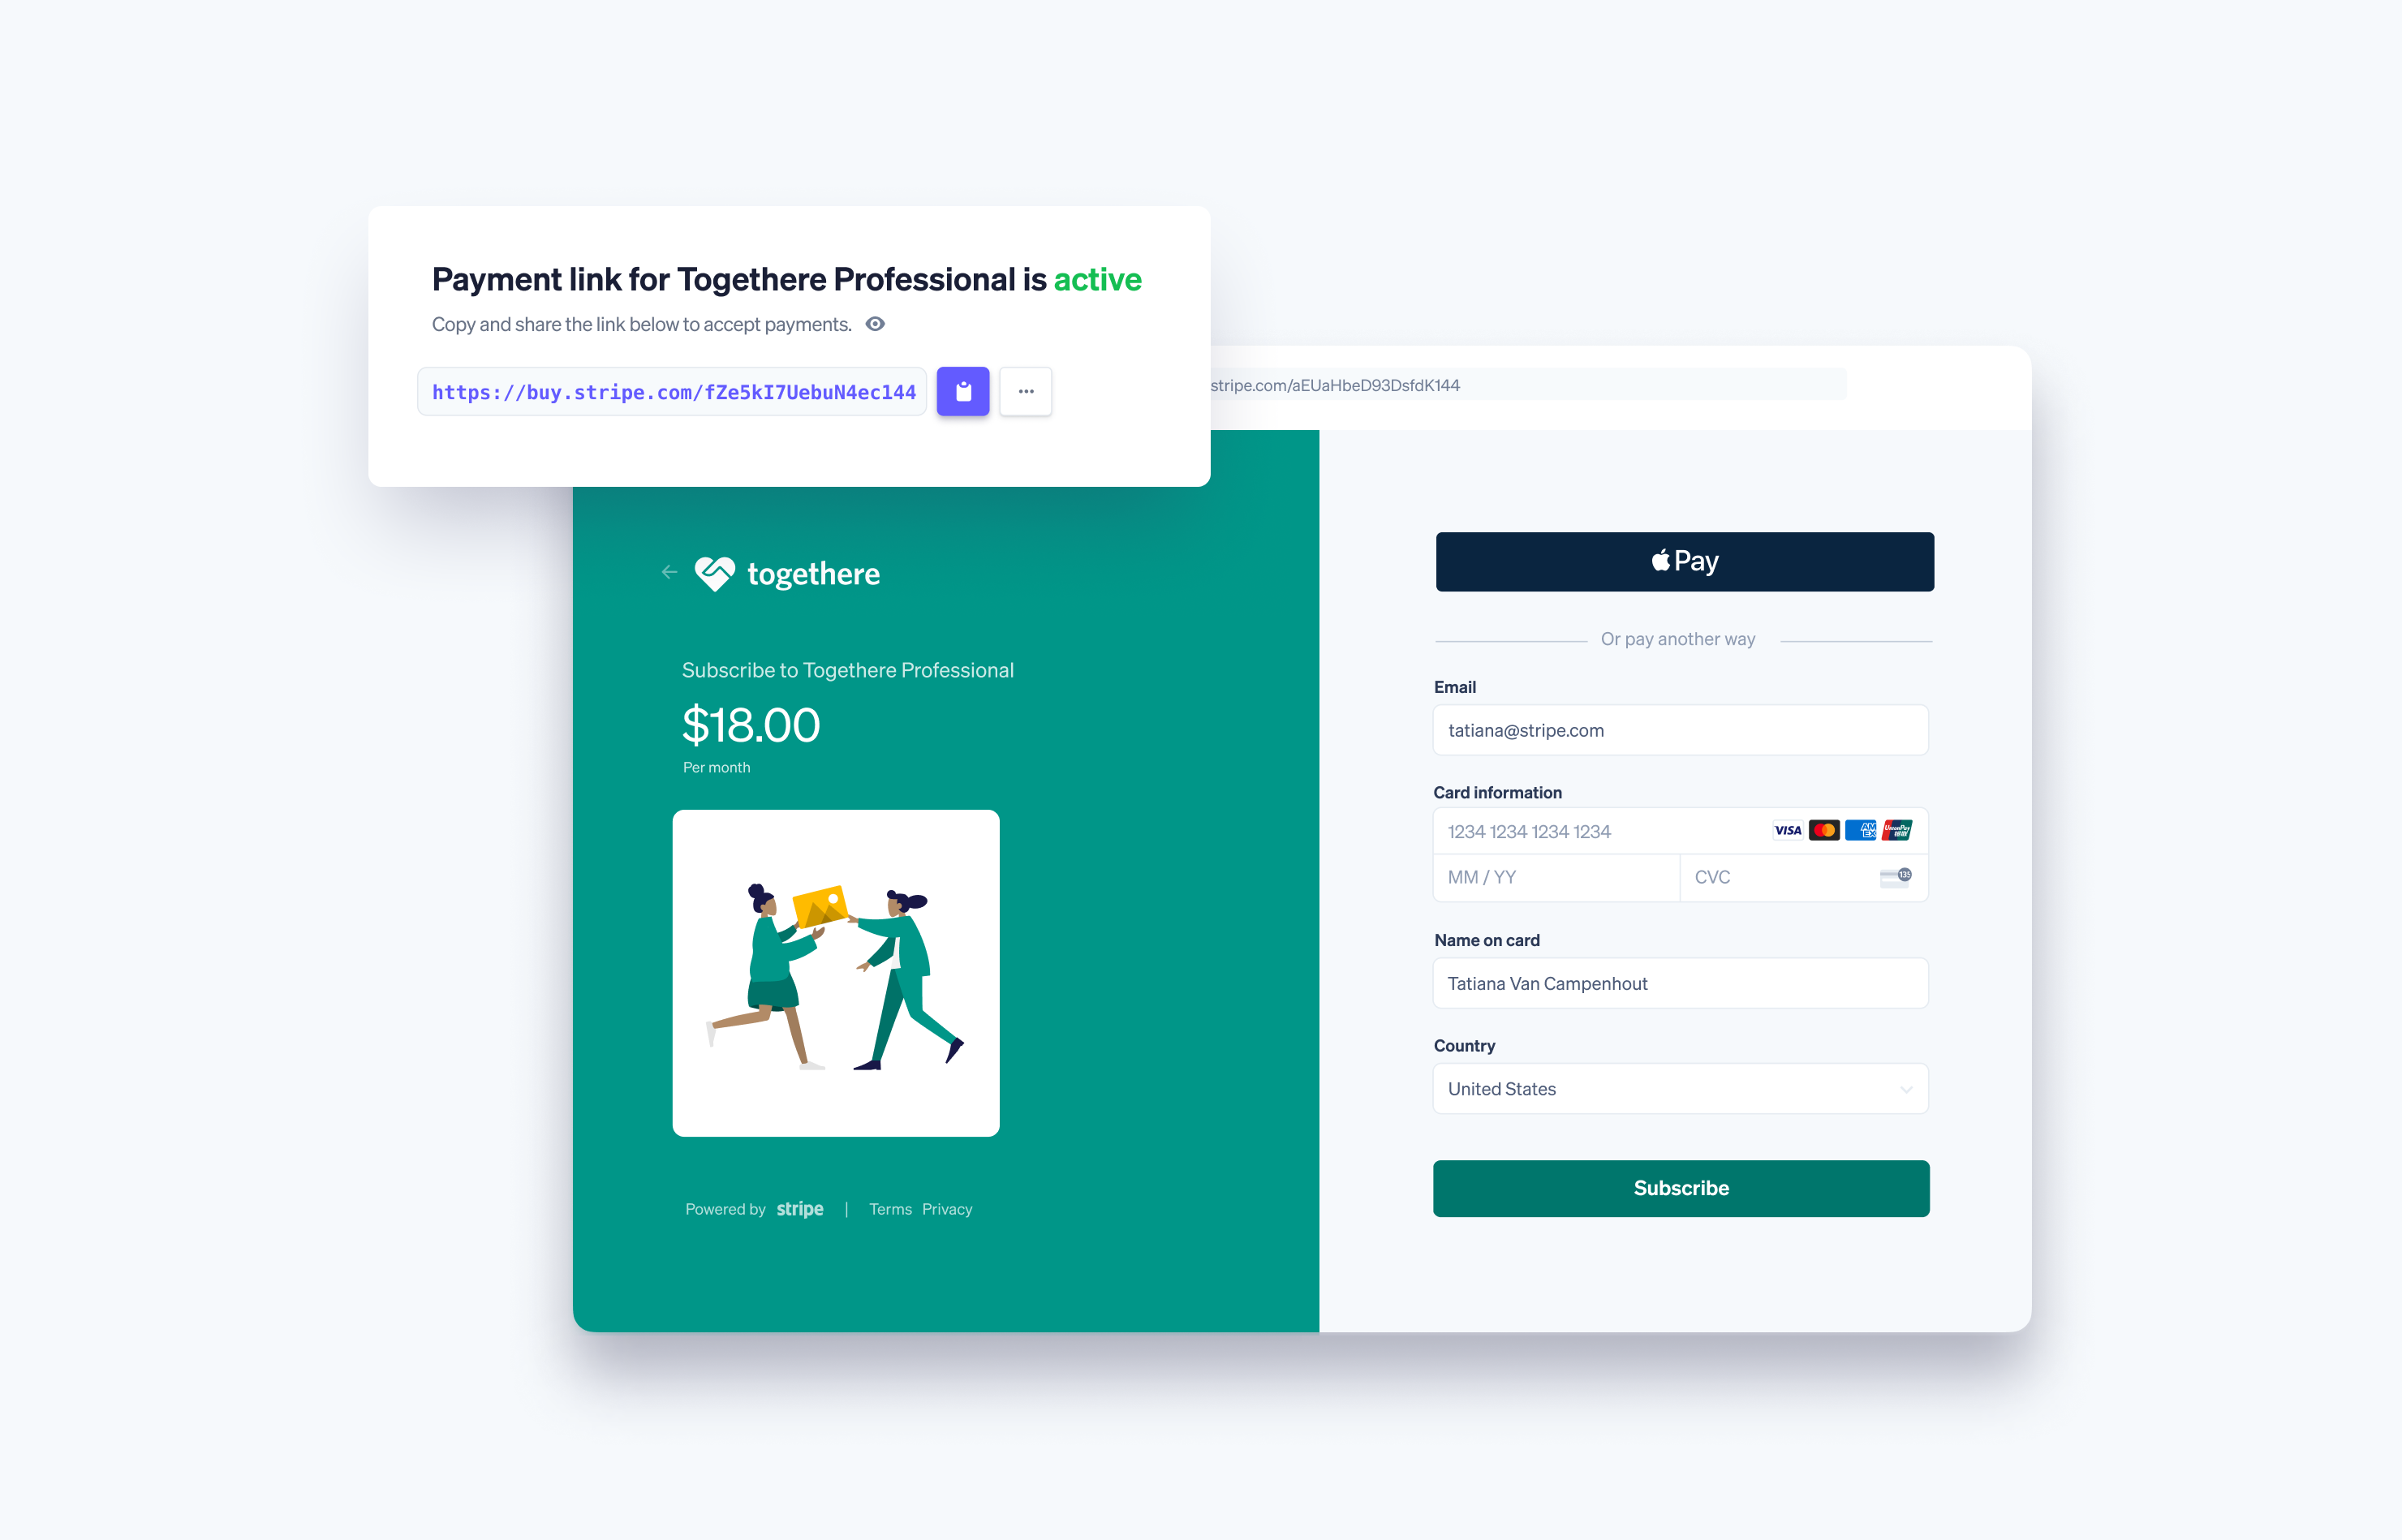Viewport: 2402px width, 1540px height.
Task: Click the Privacy link at bottom of page
Action: point(945,1207)
